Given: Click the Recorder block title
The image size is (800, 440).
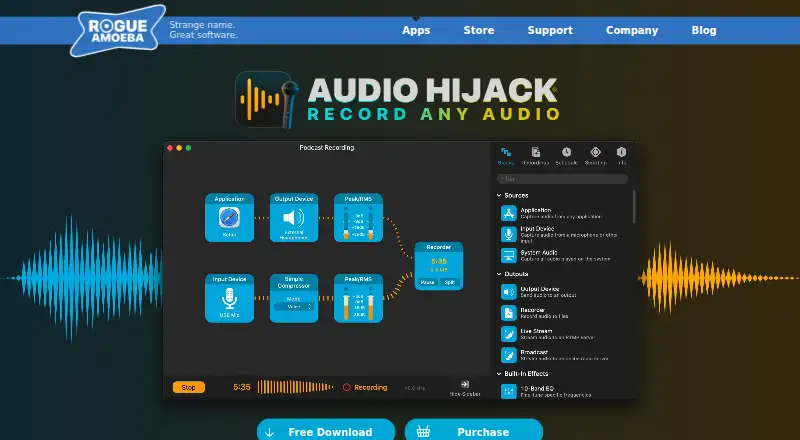Looking at the screenshot, I should tap(438, 247).
